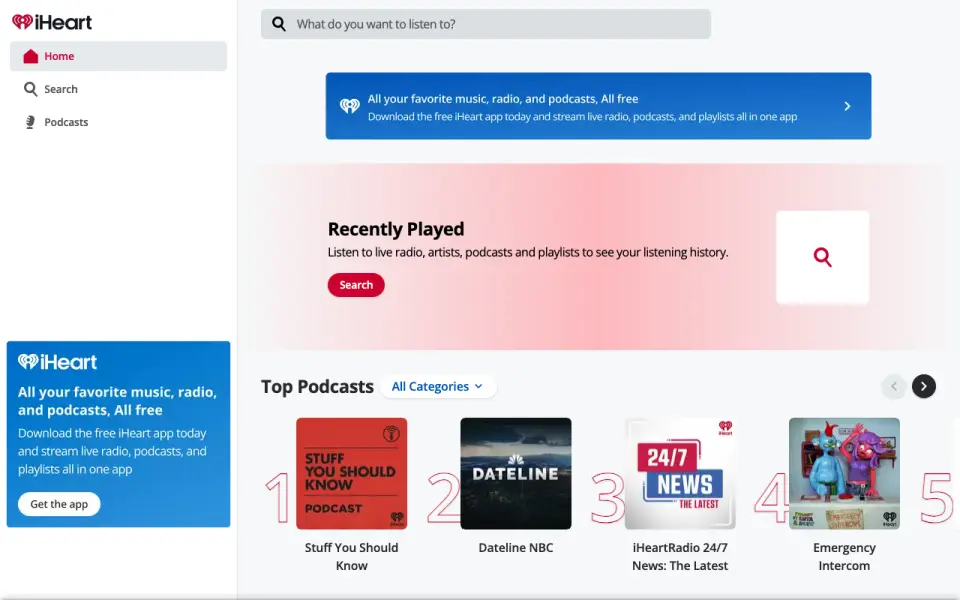This screenshot has height=600, width=960.
Task: Click the iHeart heart icon in the blue banner
Action: (350, 106)
